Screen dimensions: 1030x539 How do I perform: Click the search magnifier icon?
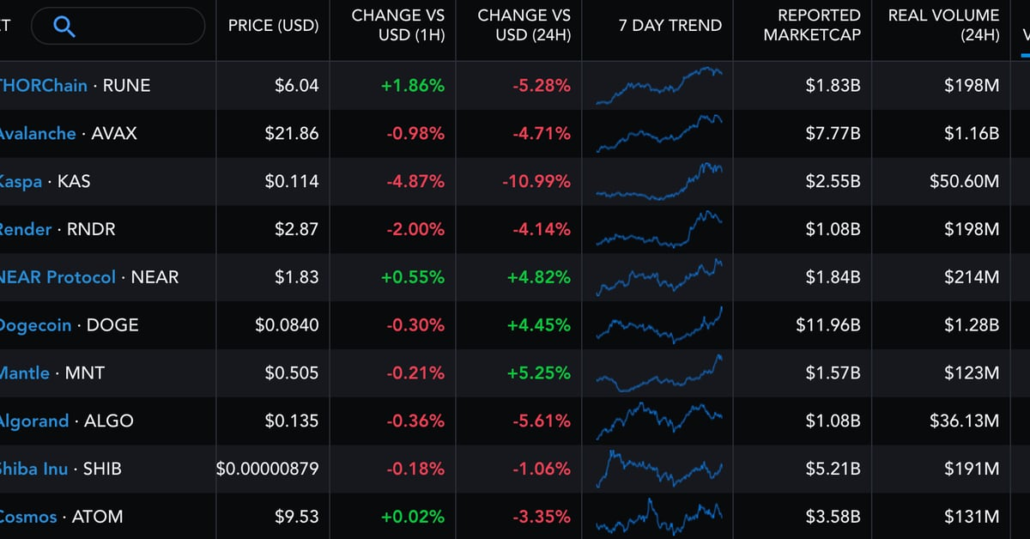64,27
